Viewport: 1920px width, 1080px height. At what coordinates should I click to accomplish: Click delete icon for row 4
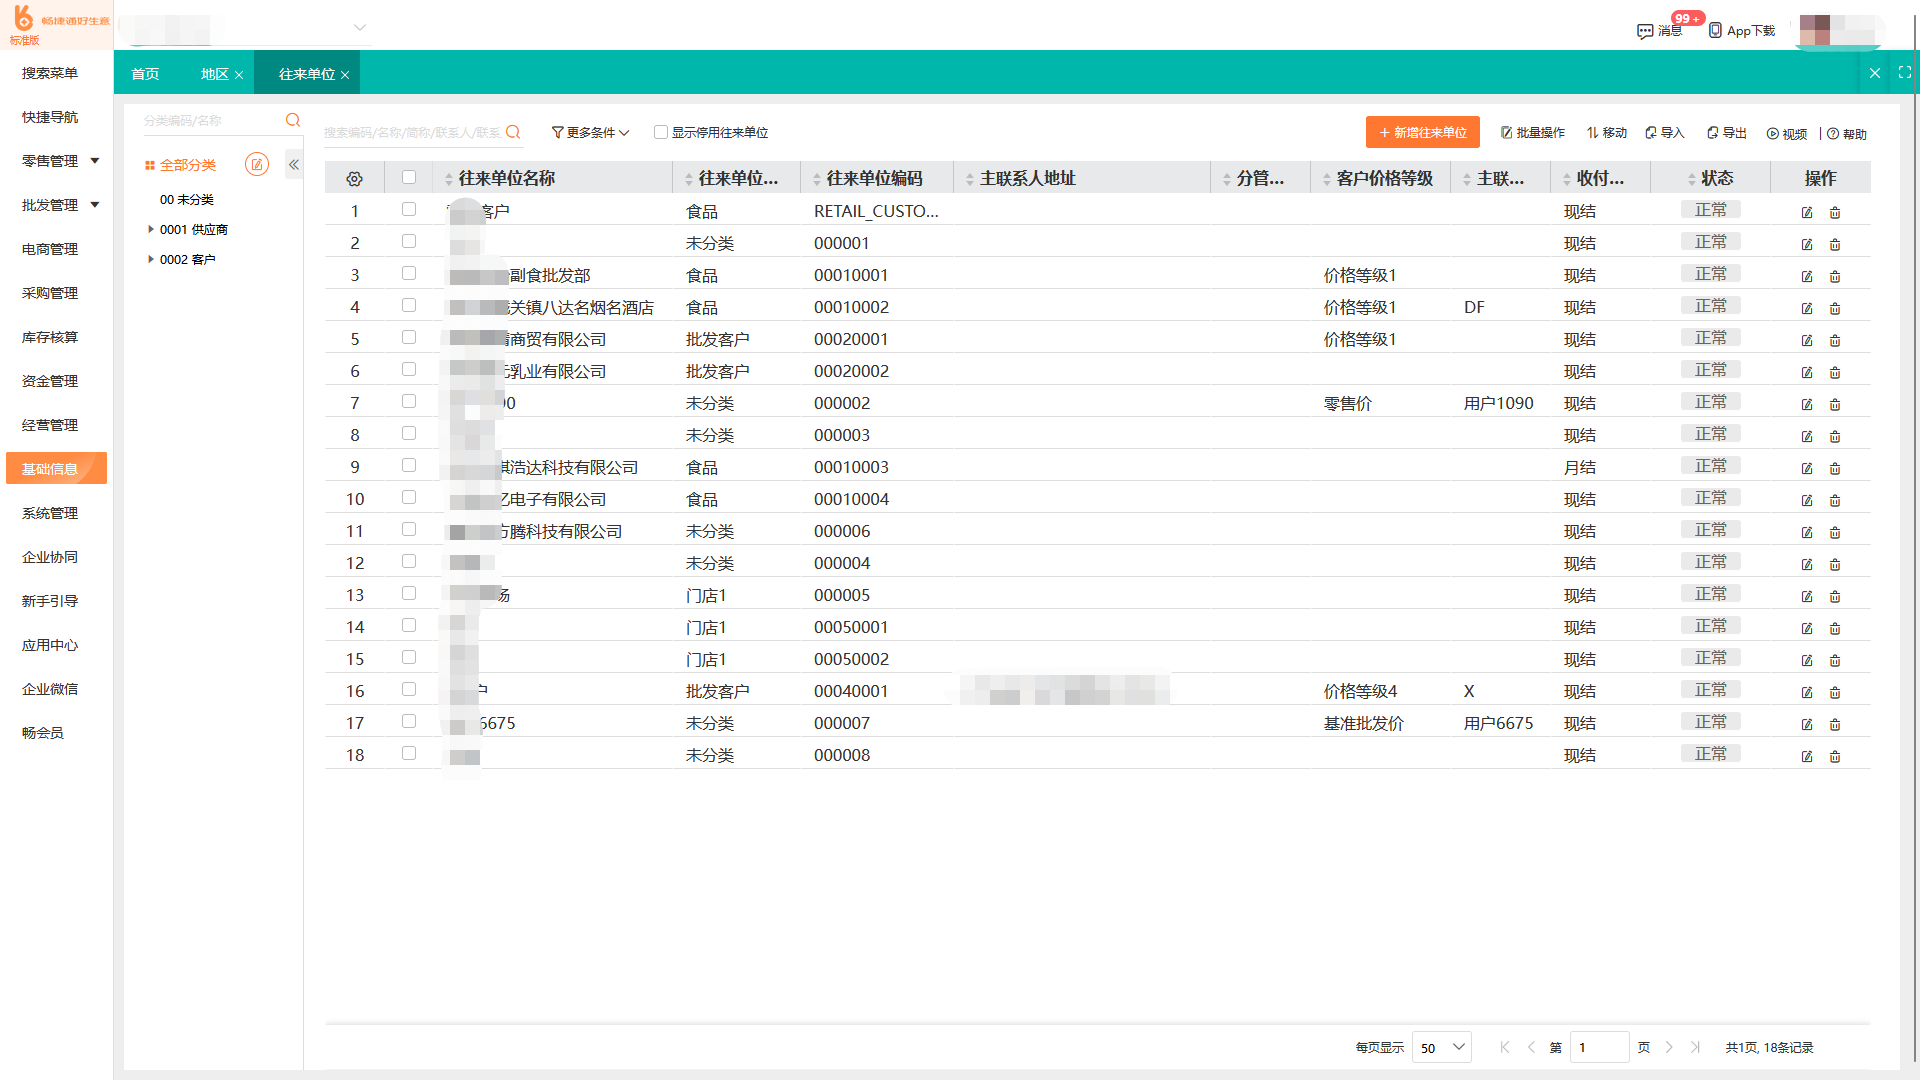(x=1837, y=307)
